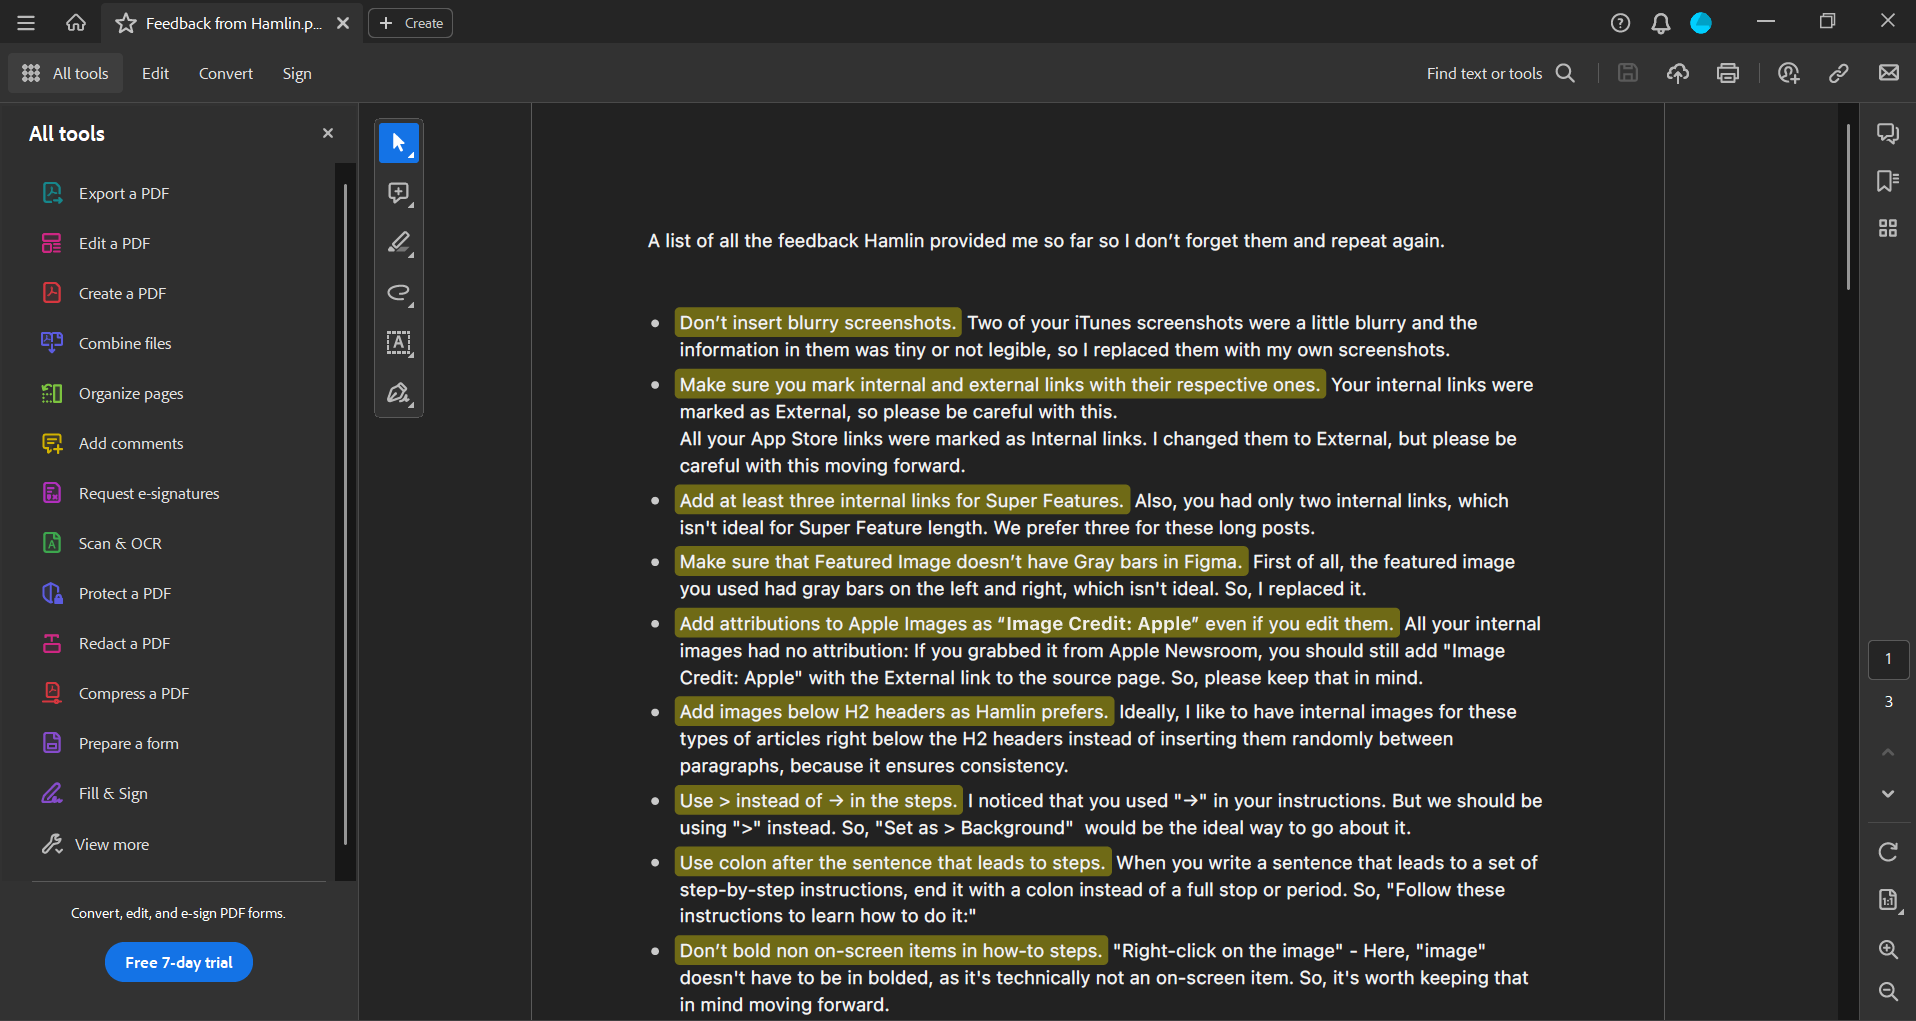
Task: Choose the add comment tool in quick toolbar
Action: click(398, 193)
